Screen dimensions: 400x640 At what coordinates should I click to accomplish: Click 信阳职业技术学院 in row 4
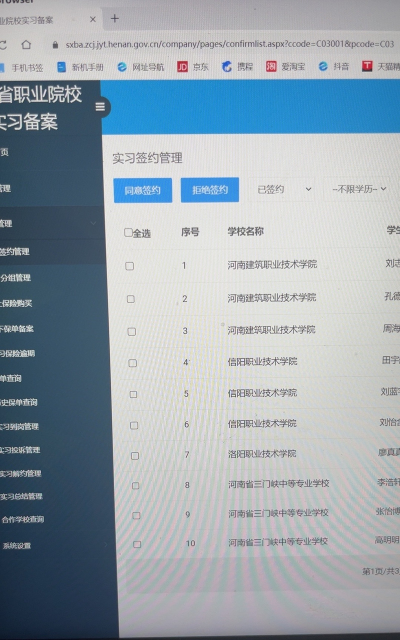coord(262,361)
